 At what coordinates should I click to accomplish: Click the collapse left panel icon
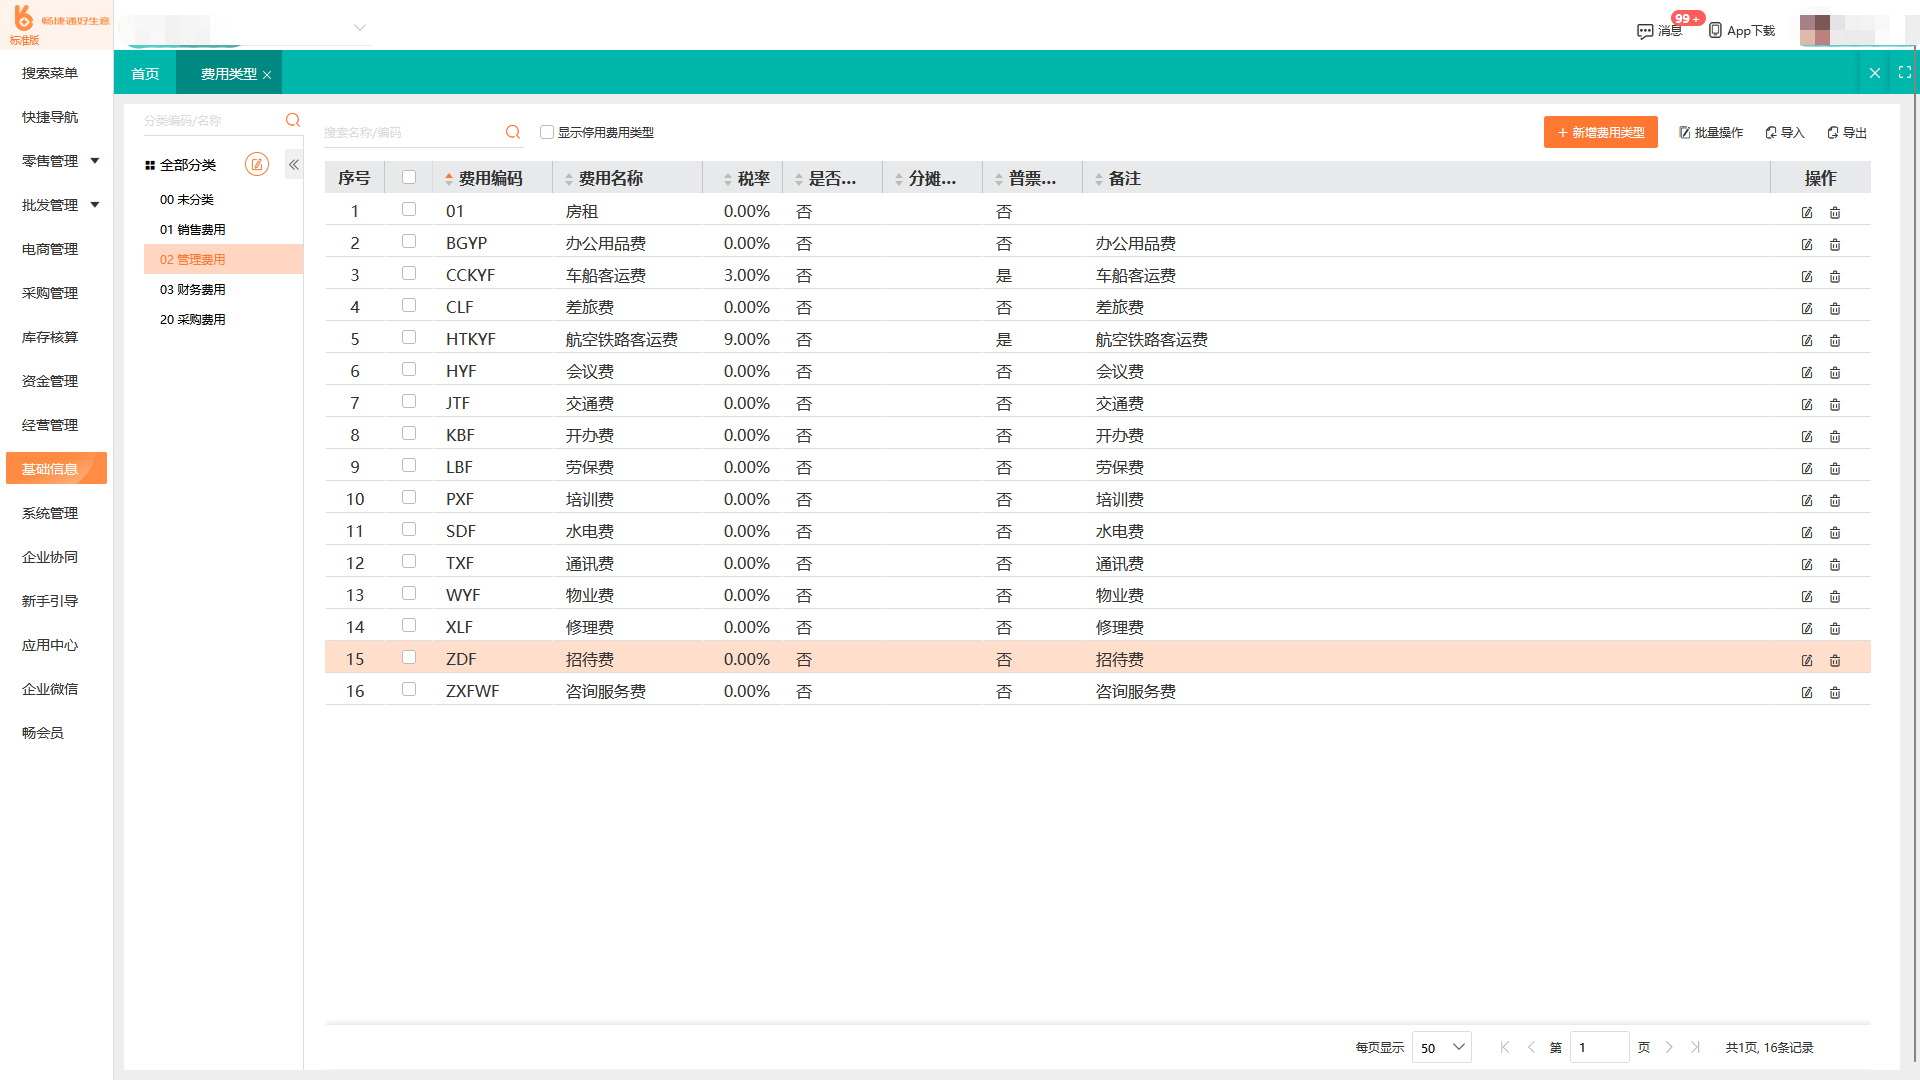[294, 164]
